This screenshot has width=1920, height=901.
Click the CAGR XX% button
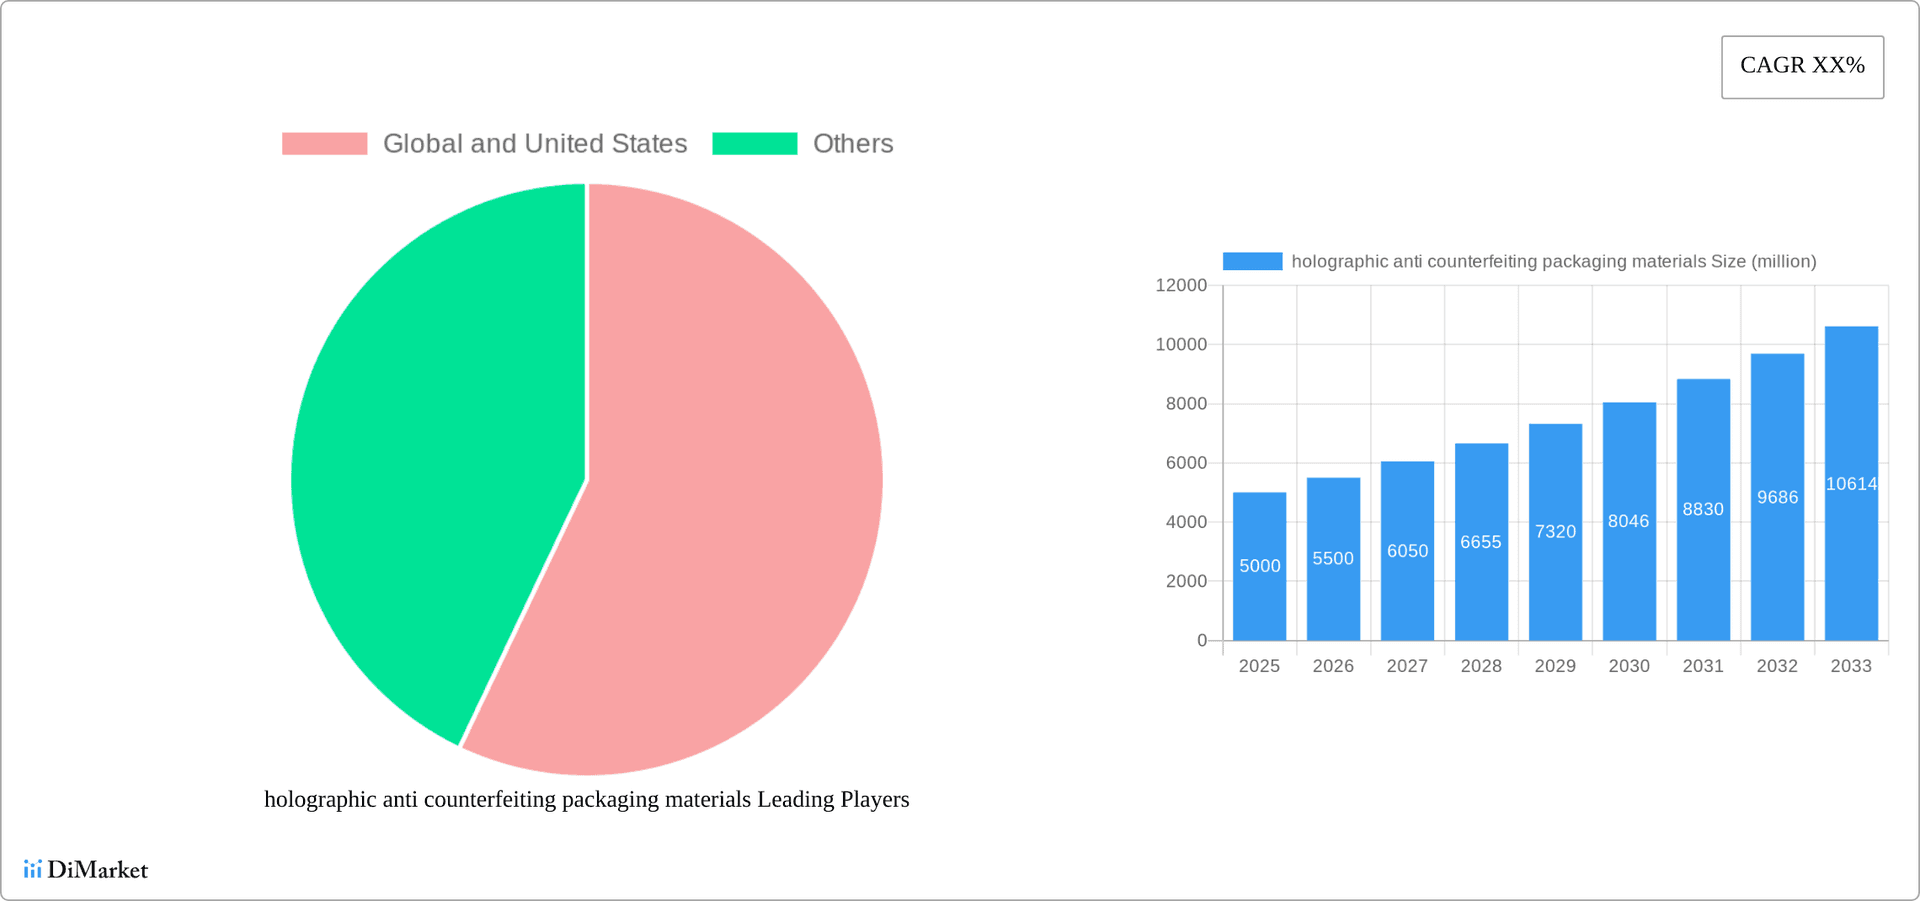coord(1802,66)
